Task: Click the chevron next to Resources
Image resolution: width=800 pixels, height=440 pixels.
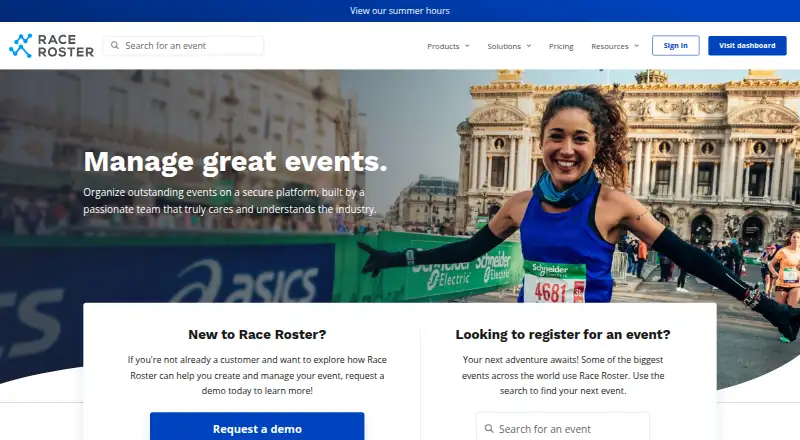Action: (636, 46)
